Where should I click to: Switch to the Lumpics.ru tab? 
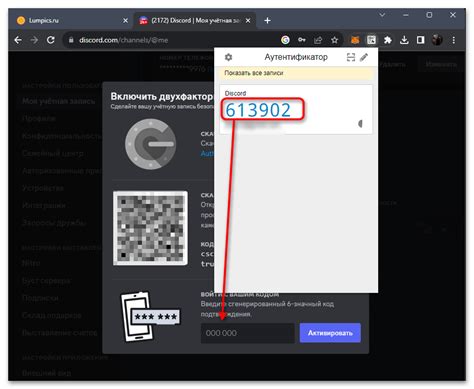click(x=70, y=20)
